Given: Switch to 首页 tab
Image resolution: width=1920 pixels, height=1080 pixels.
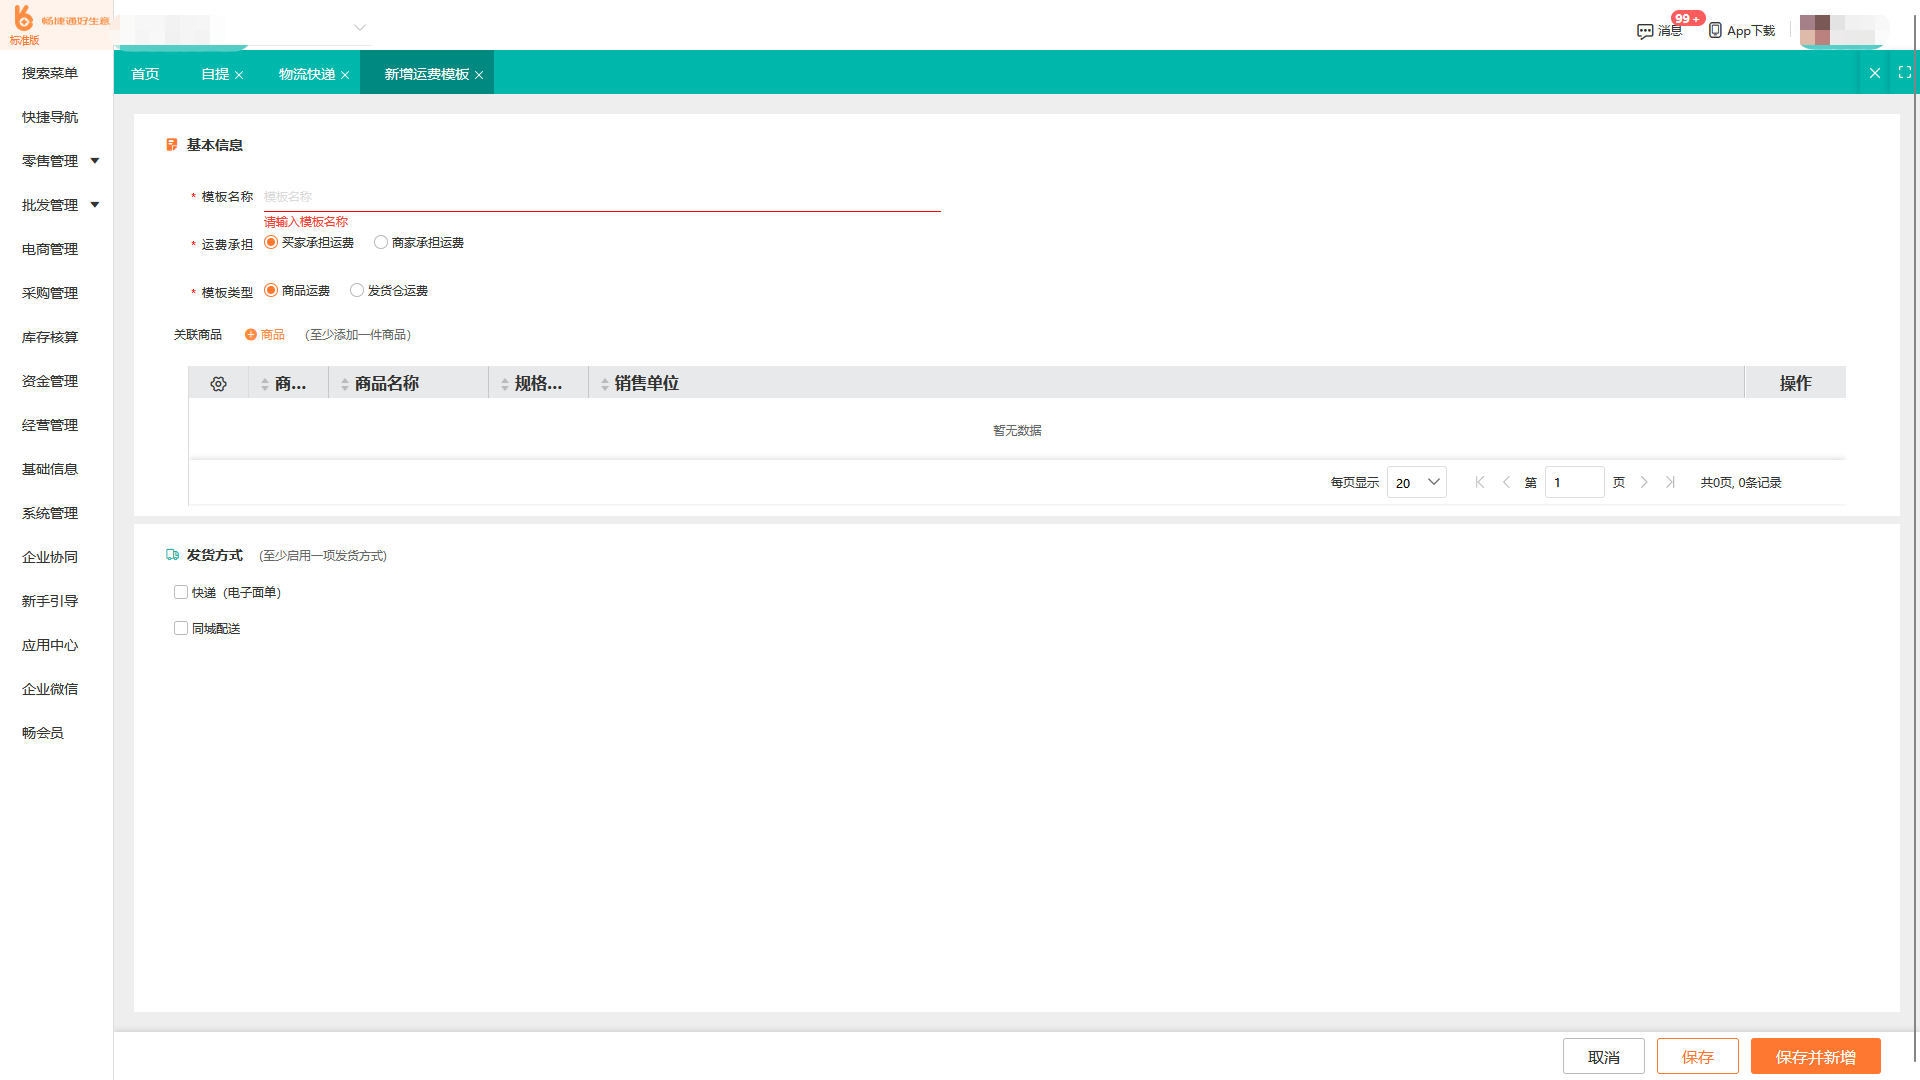Looking at the screenshot, I should click(144, 73).
